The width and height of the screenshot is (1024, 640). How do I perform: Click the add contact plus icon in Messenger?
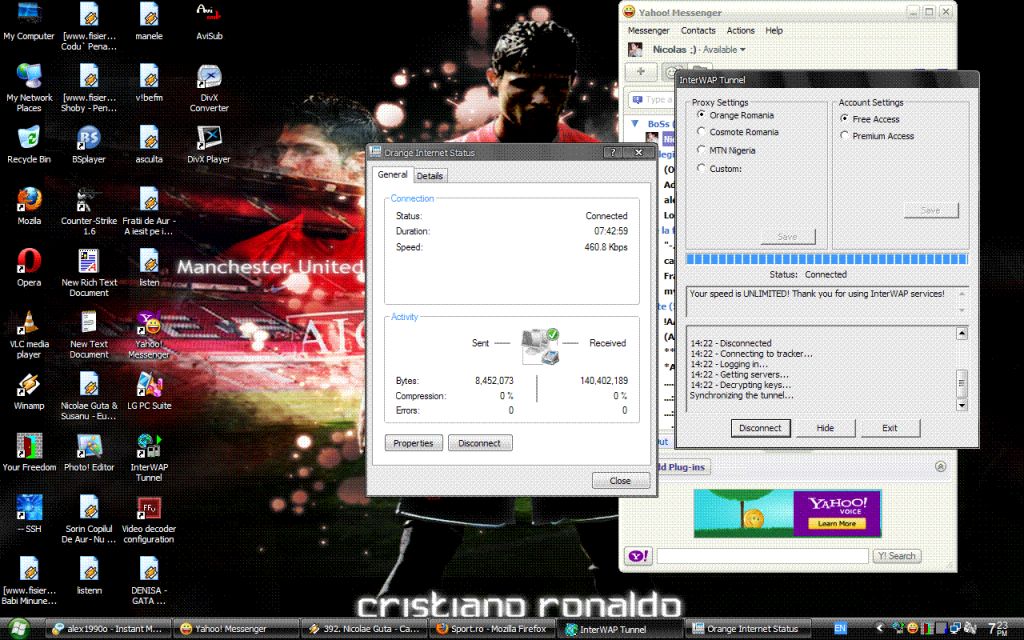pos(640,72)
